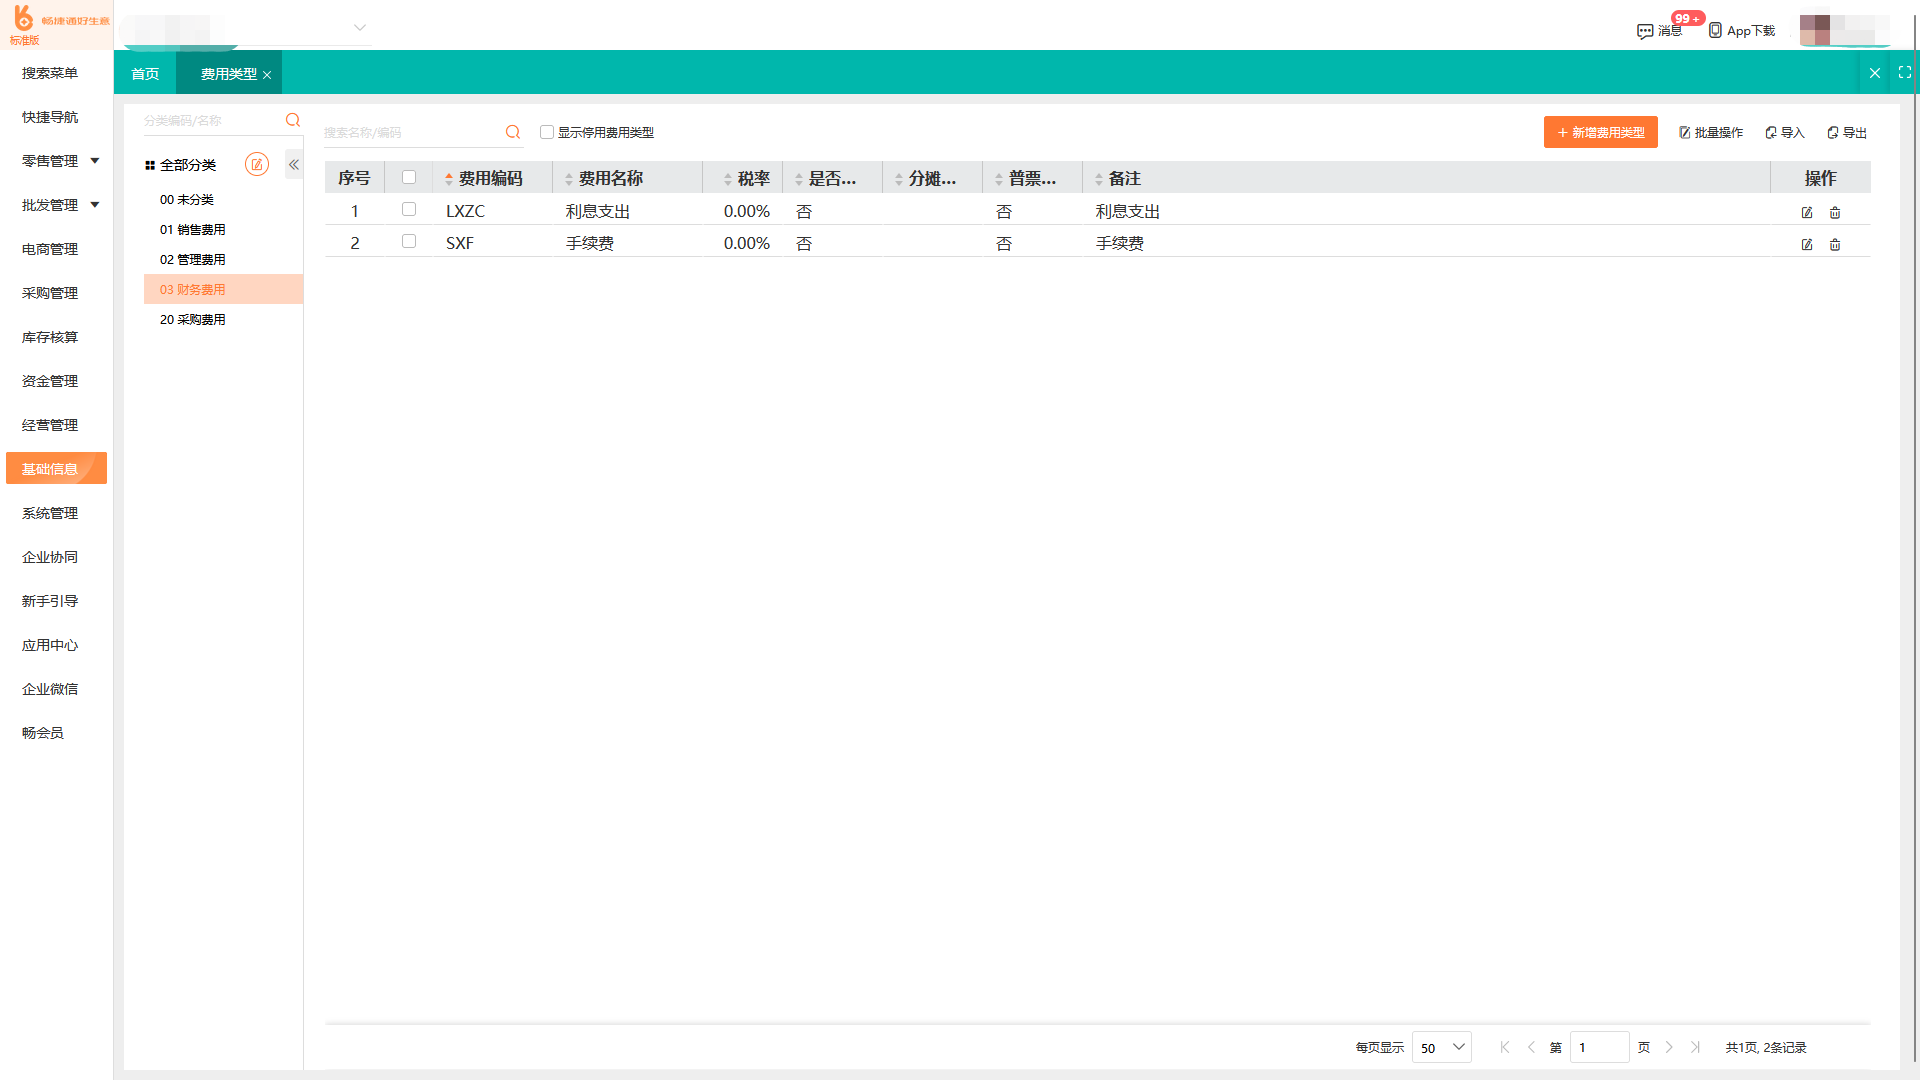The width and height of the screenshot is (1920, 1080).
Task: Click the edit icon for 利息支出
Action: click(1807, 211)
